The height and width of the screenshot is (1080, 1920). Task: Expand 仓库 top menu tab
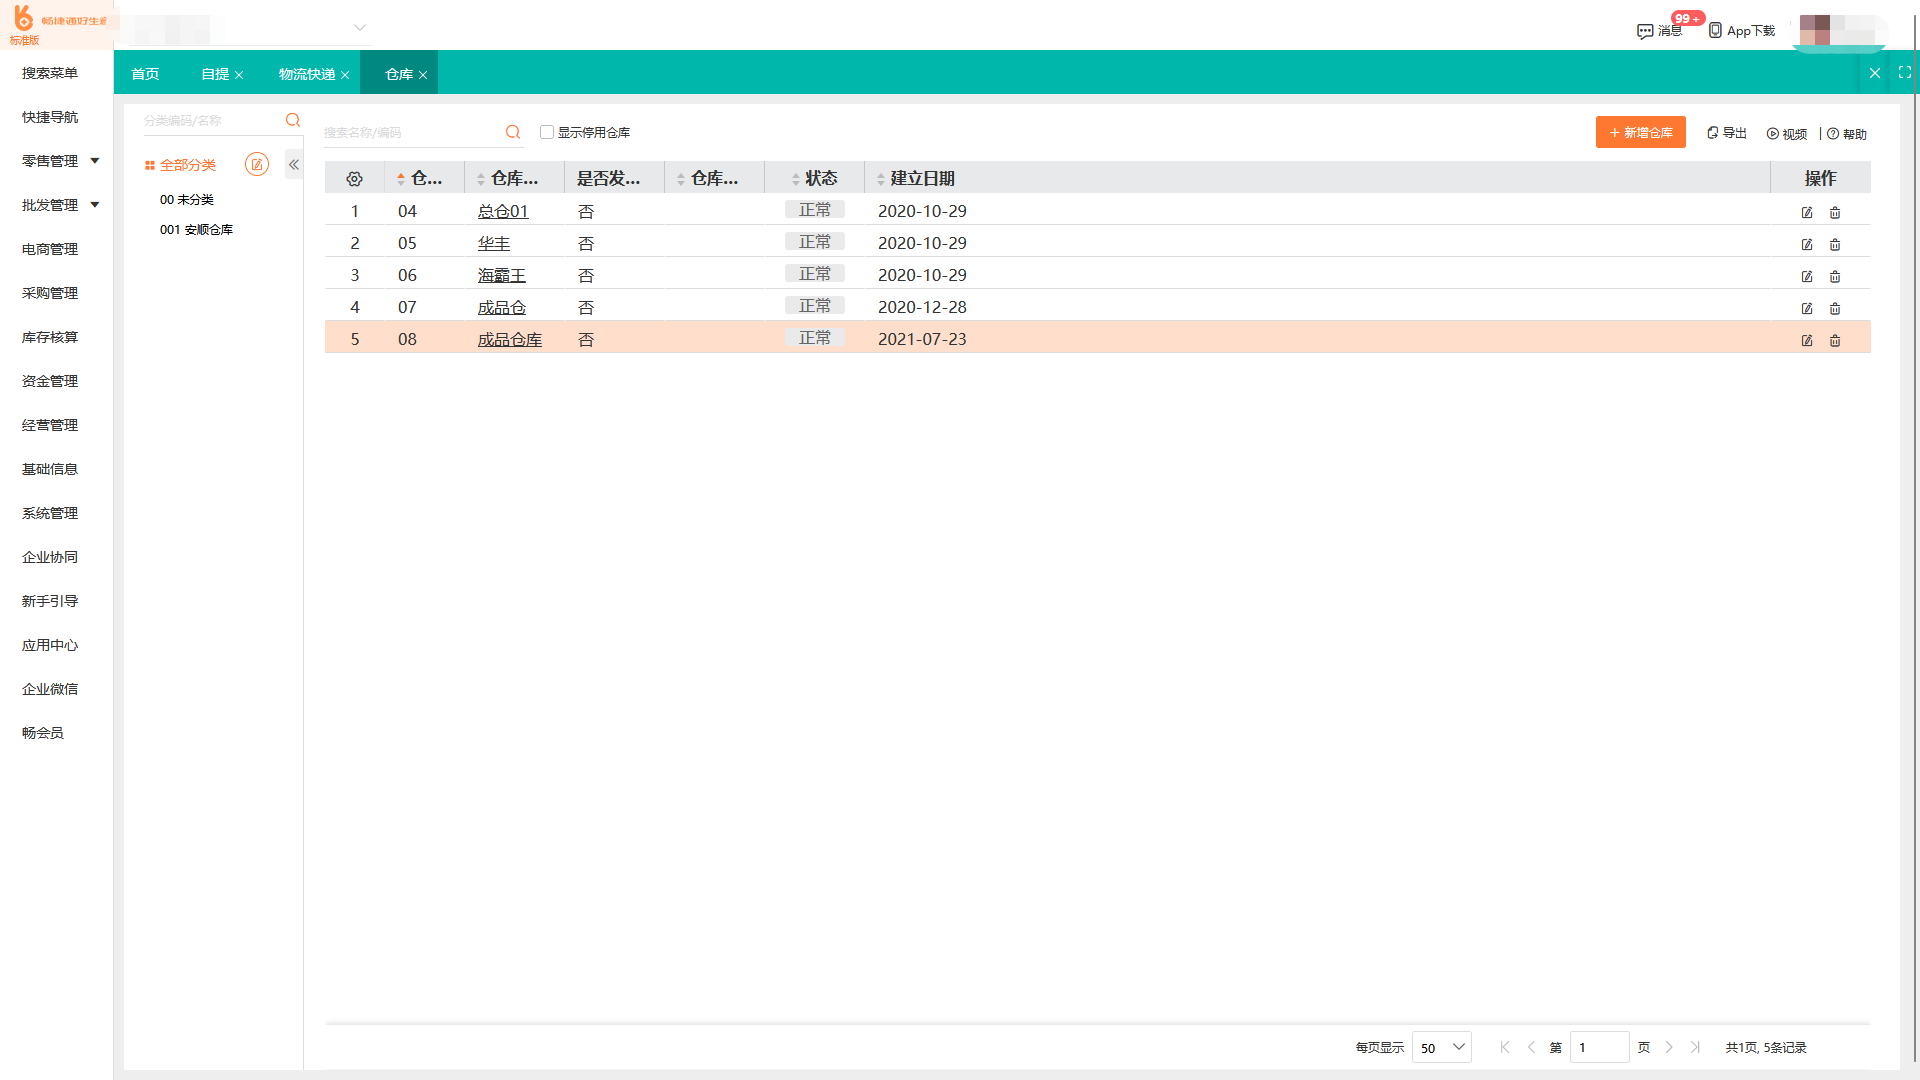tap(400, 74)
